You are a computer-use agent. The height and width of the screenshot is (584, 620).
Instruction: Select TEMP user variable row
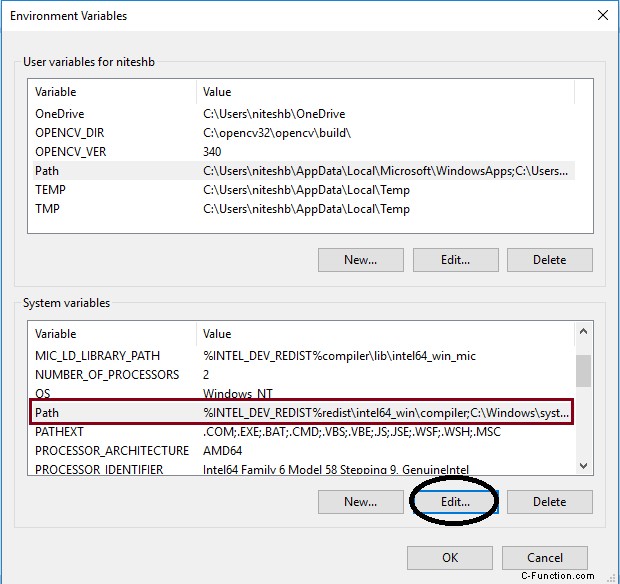click(x=50, y=190)
